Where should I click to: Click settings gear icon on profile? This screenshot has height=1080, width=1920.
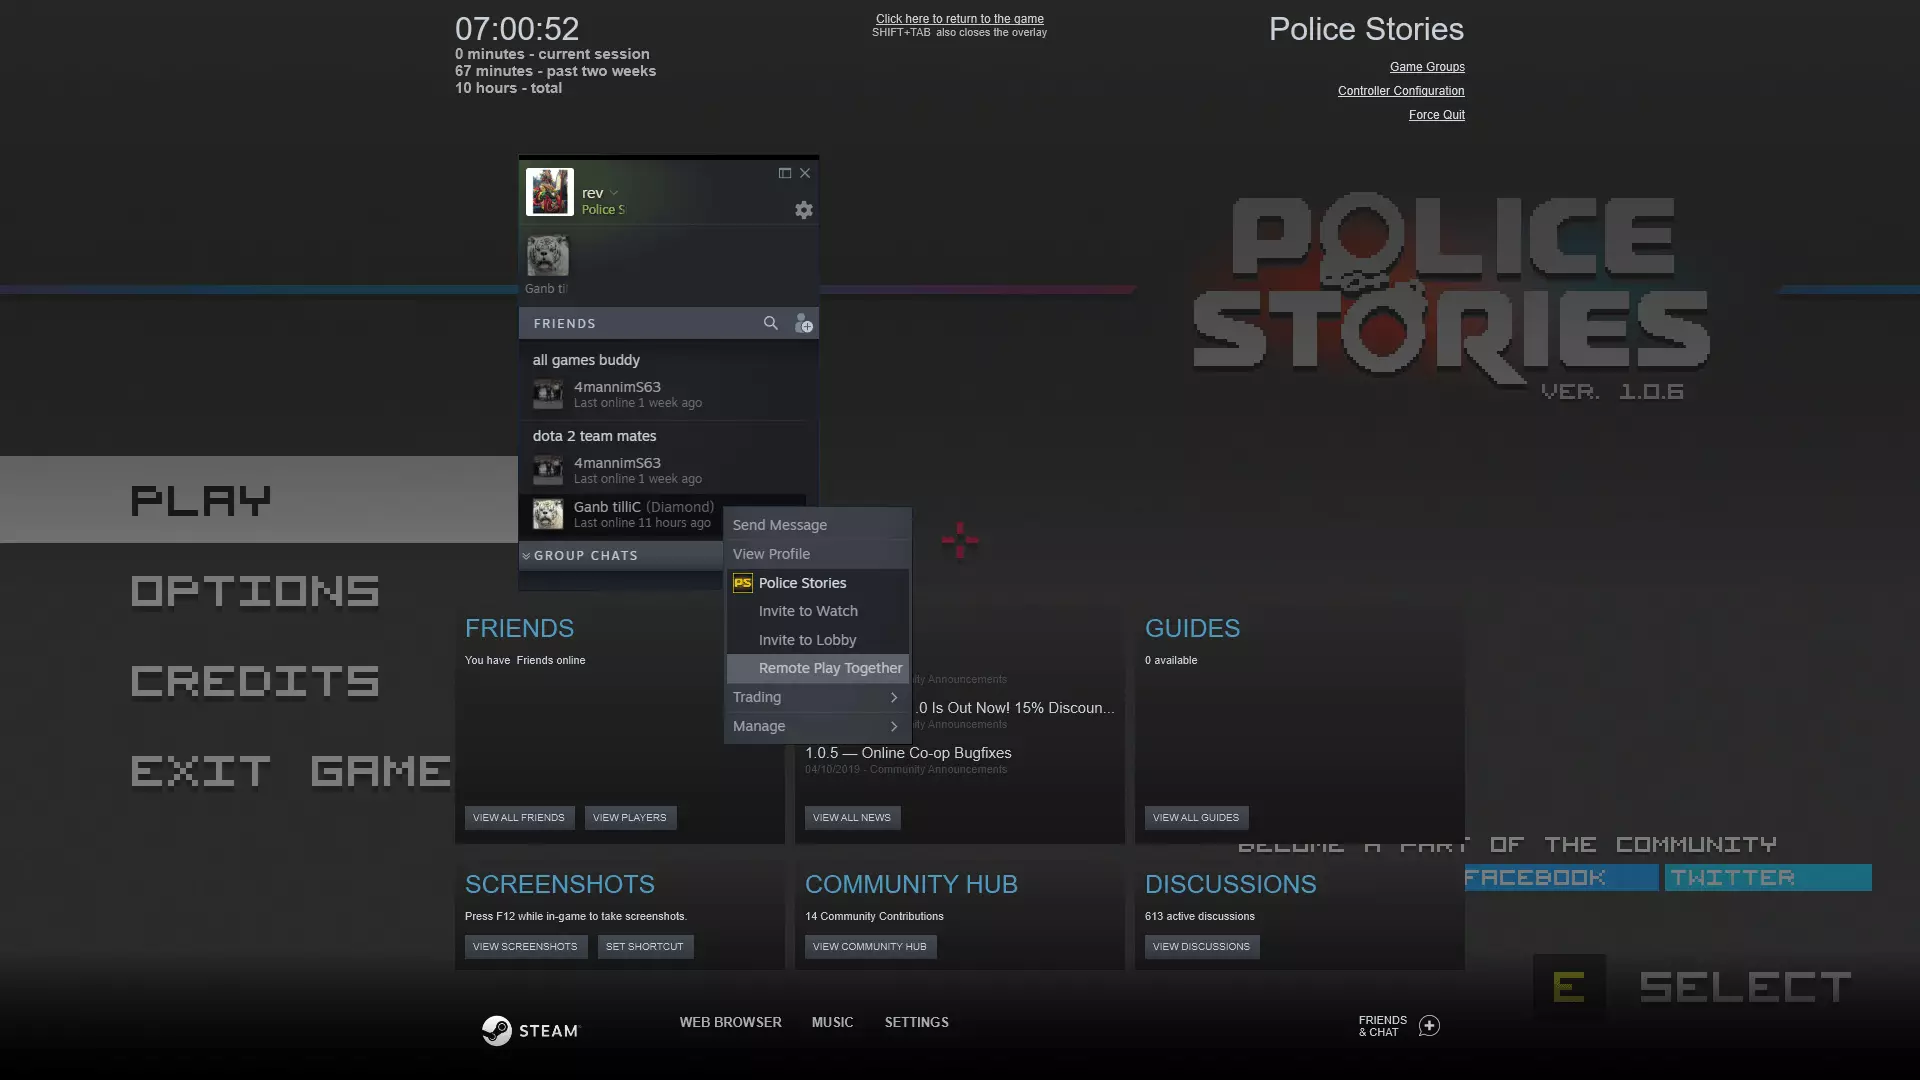[803, 210]
